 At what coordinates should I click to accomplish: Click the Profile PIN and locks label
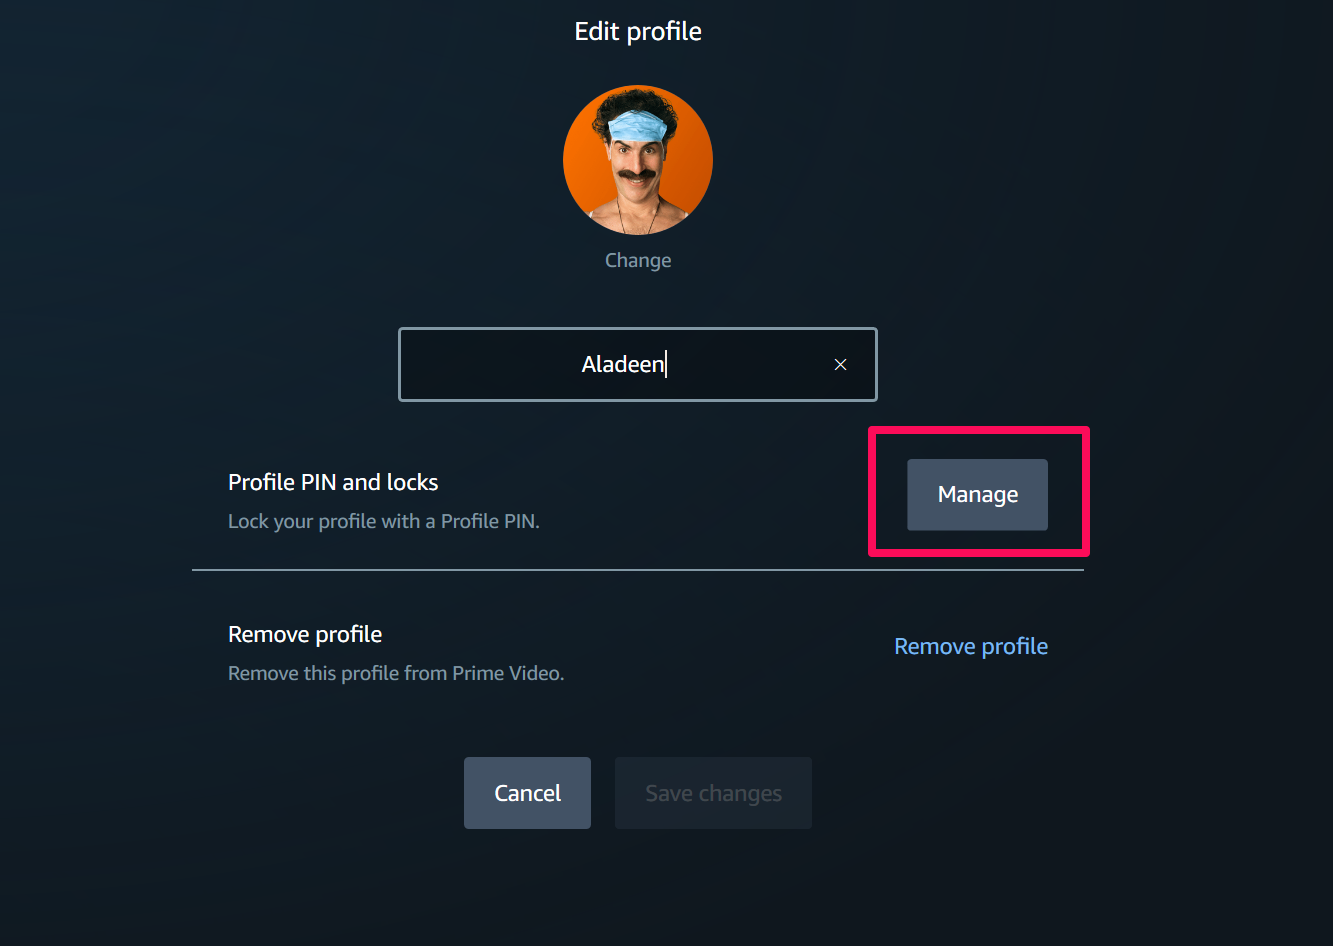click(333, 482)
